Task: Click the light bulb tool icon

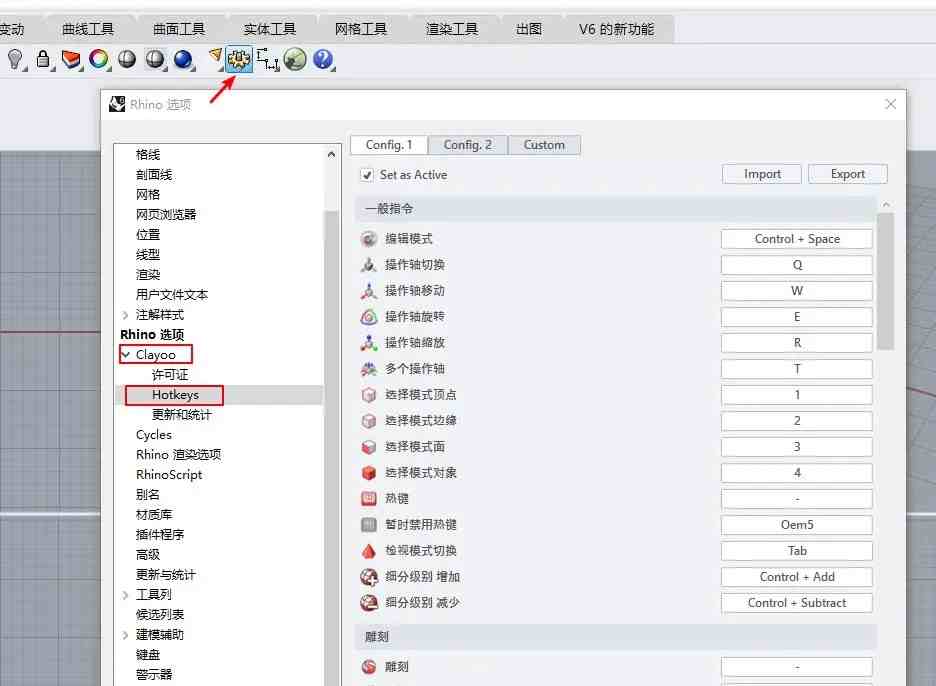Action: coord(15,59)
